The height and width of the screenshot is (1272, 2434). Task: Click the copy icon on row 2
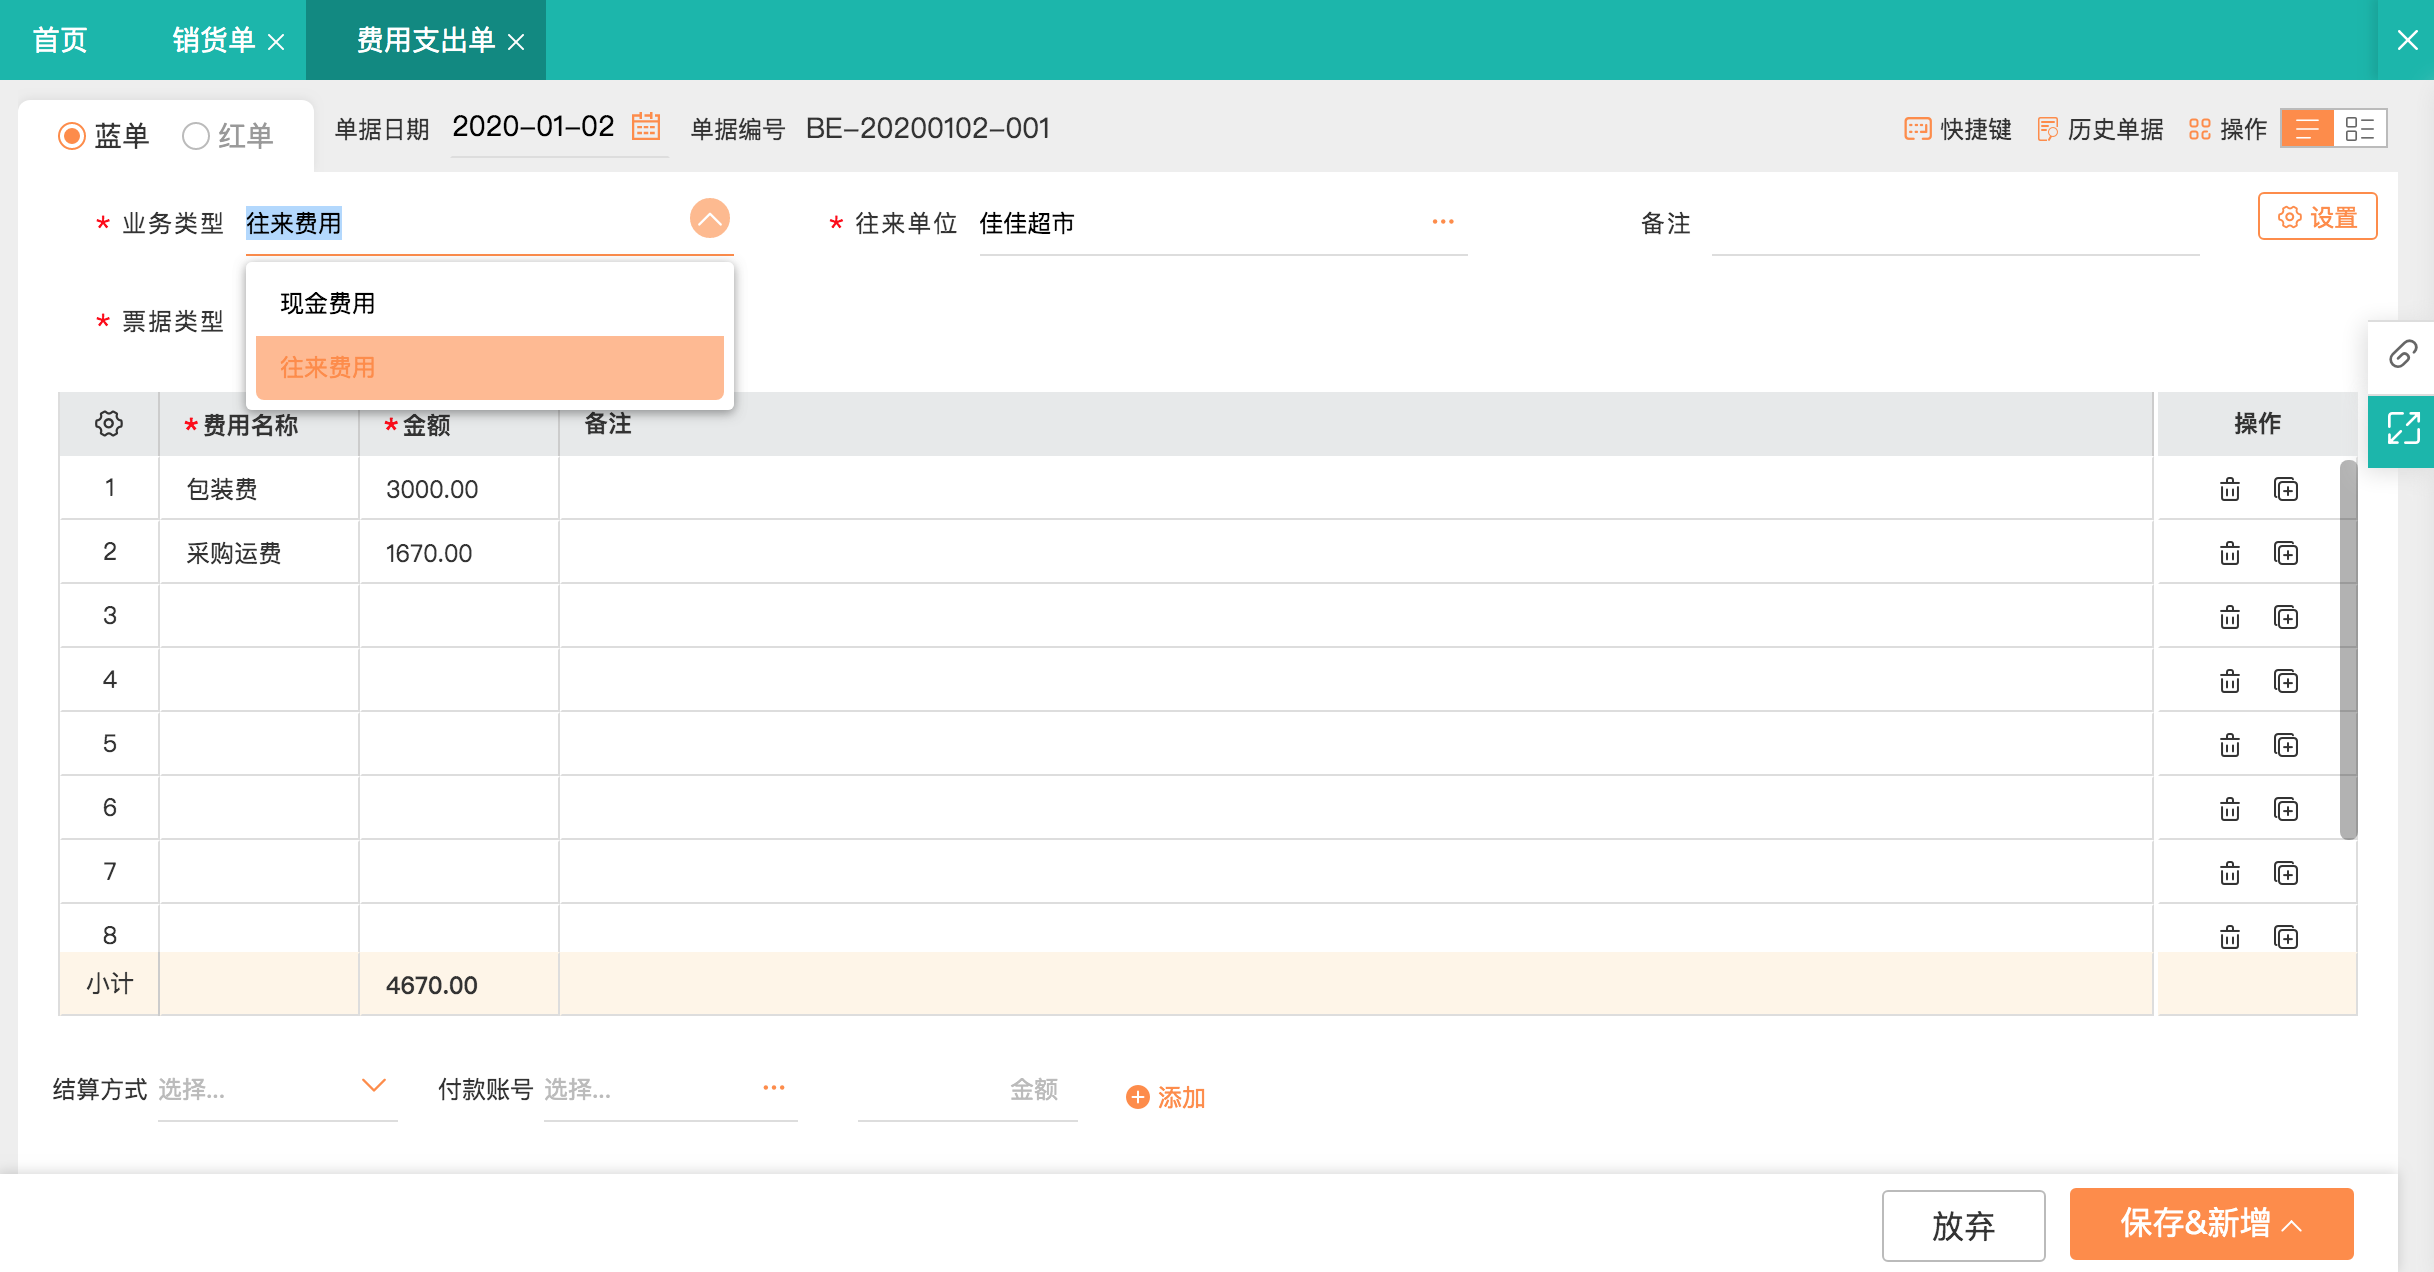click(2286, 552)
